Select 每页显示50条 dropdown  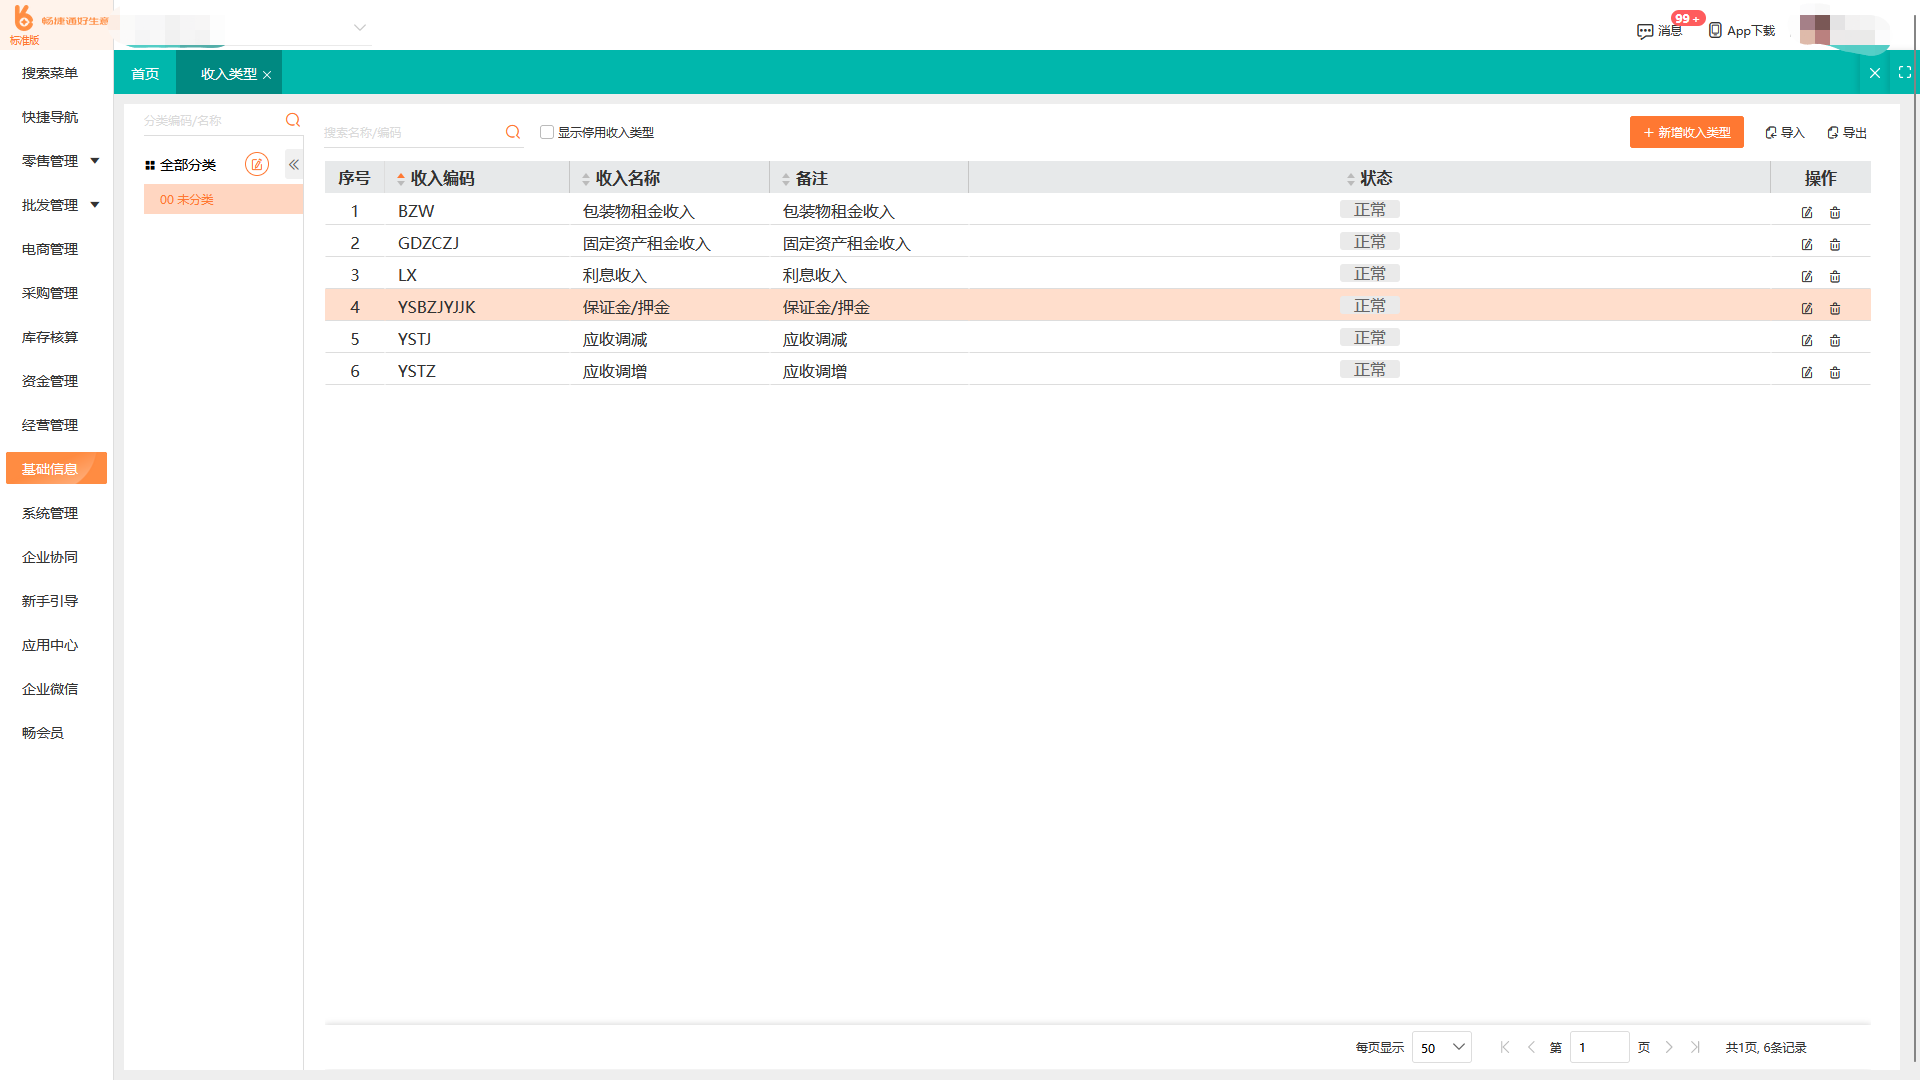(1441, 1047)
